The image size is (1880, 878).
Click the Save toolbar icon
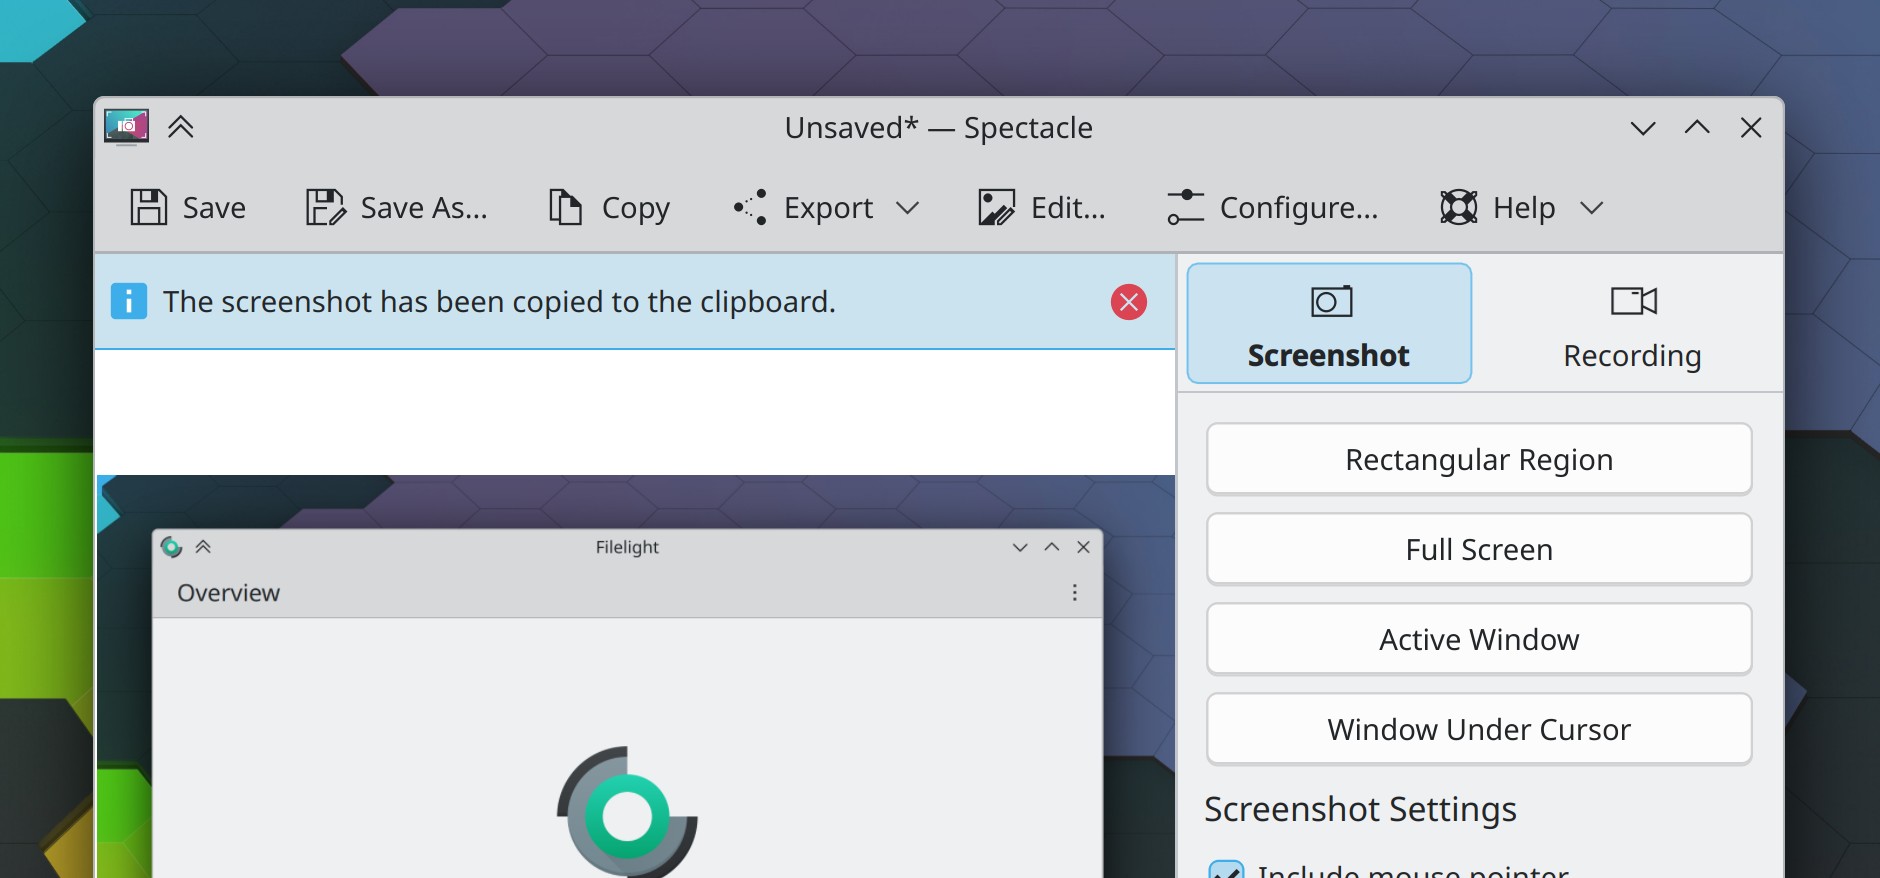[x=149, y=208]
